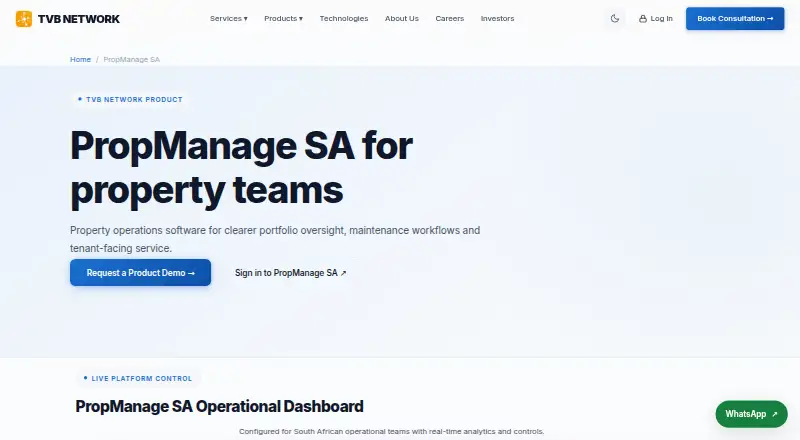Go to About Us page
The width and height of the screenshot is (800, 440).
[402, 18]
